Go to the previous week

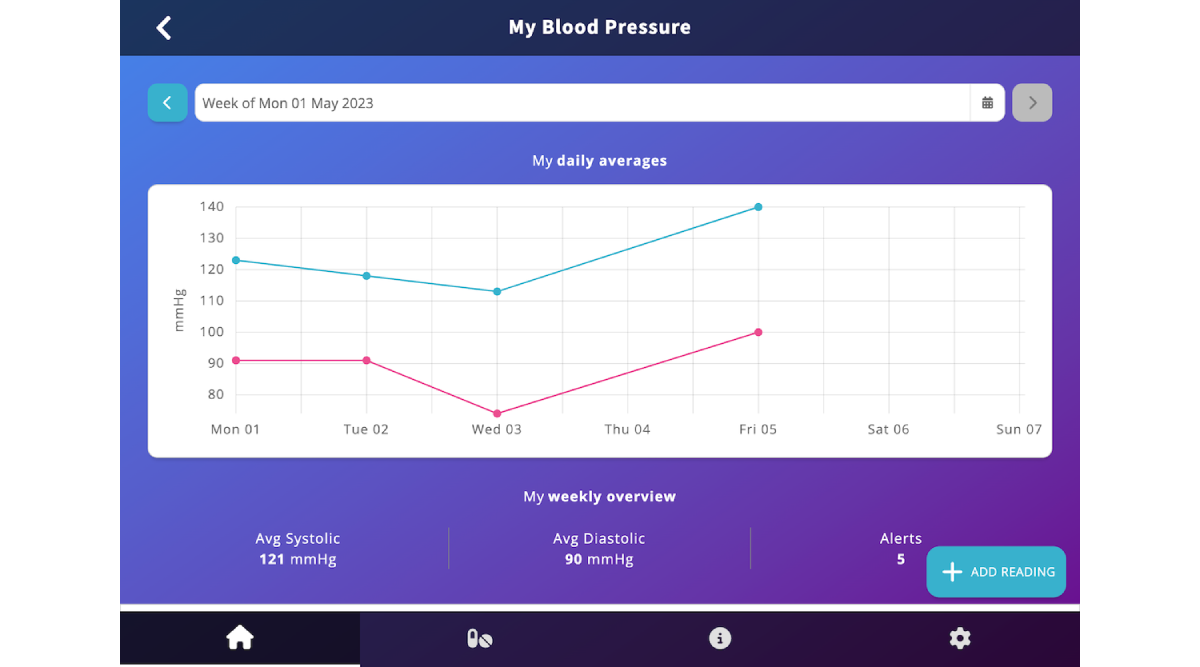point(167,103)
